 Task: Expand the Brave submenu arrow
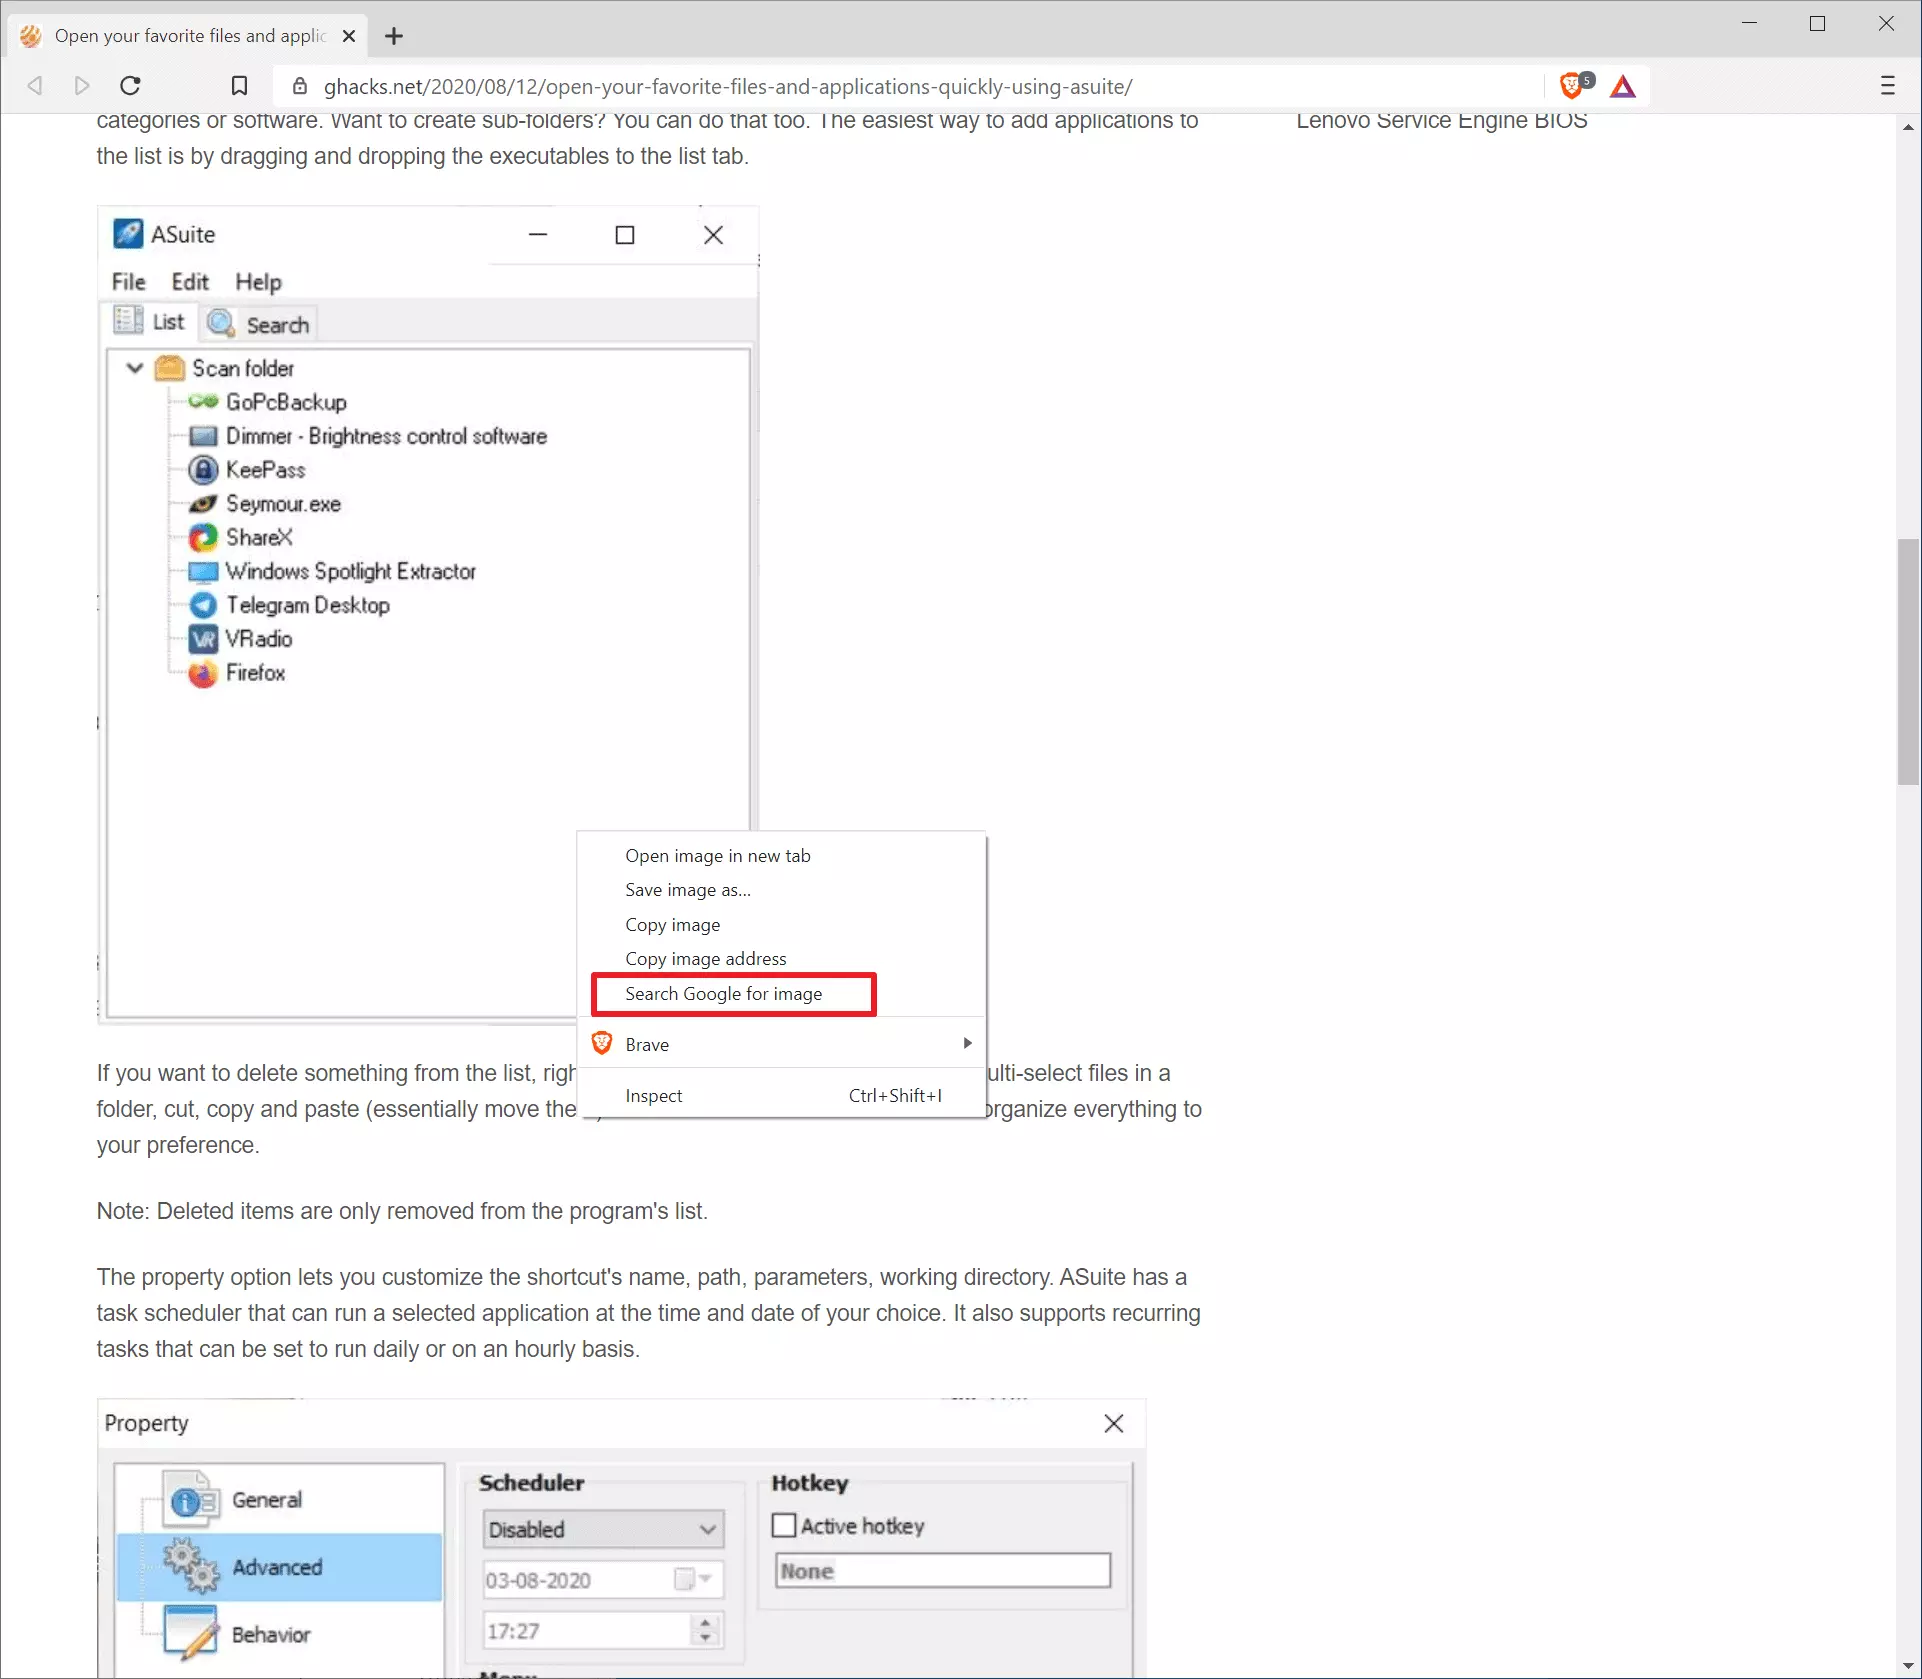(x=966, y=1043)
